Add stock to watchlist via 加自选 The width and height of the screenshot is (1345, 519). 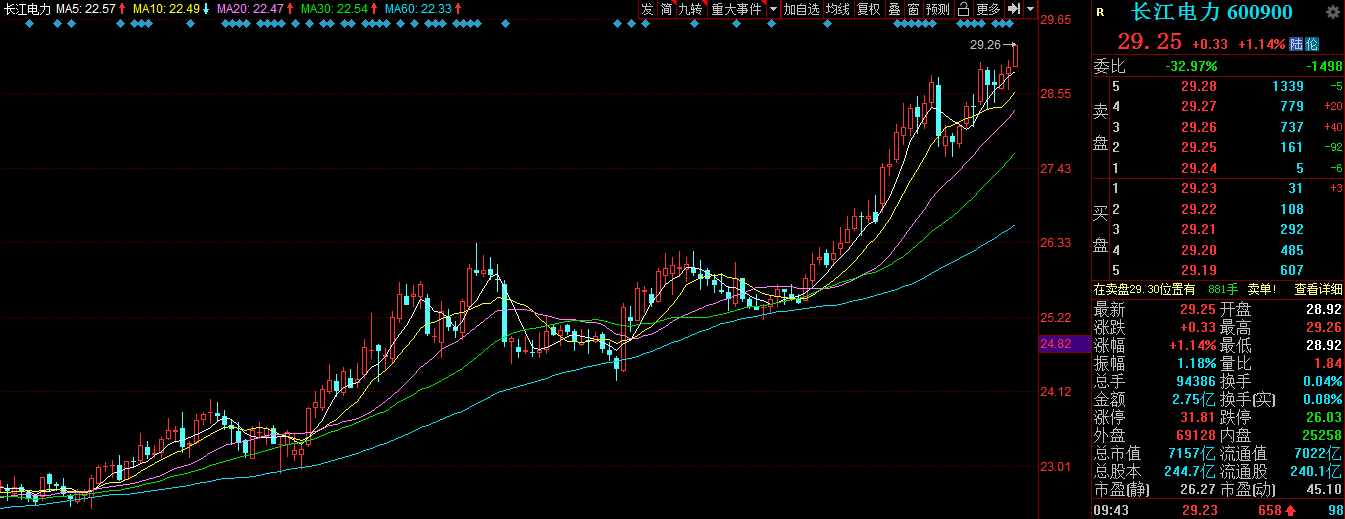tap(801, 9)
